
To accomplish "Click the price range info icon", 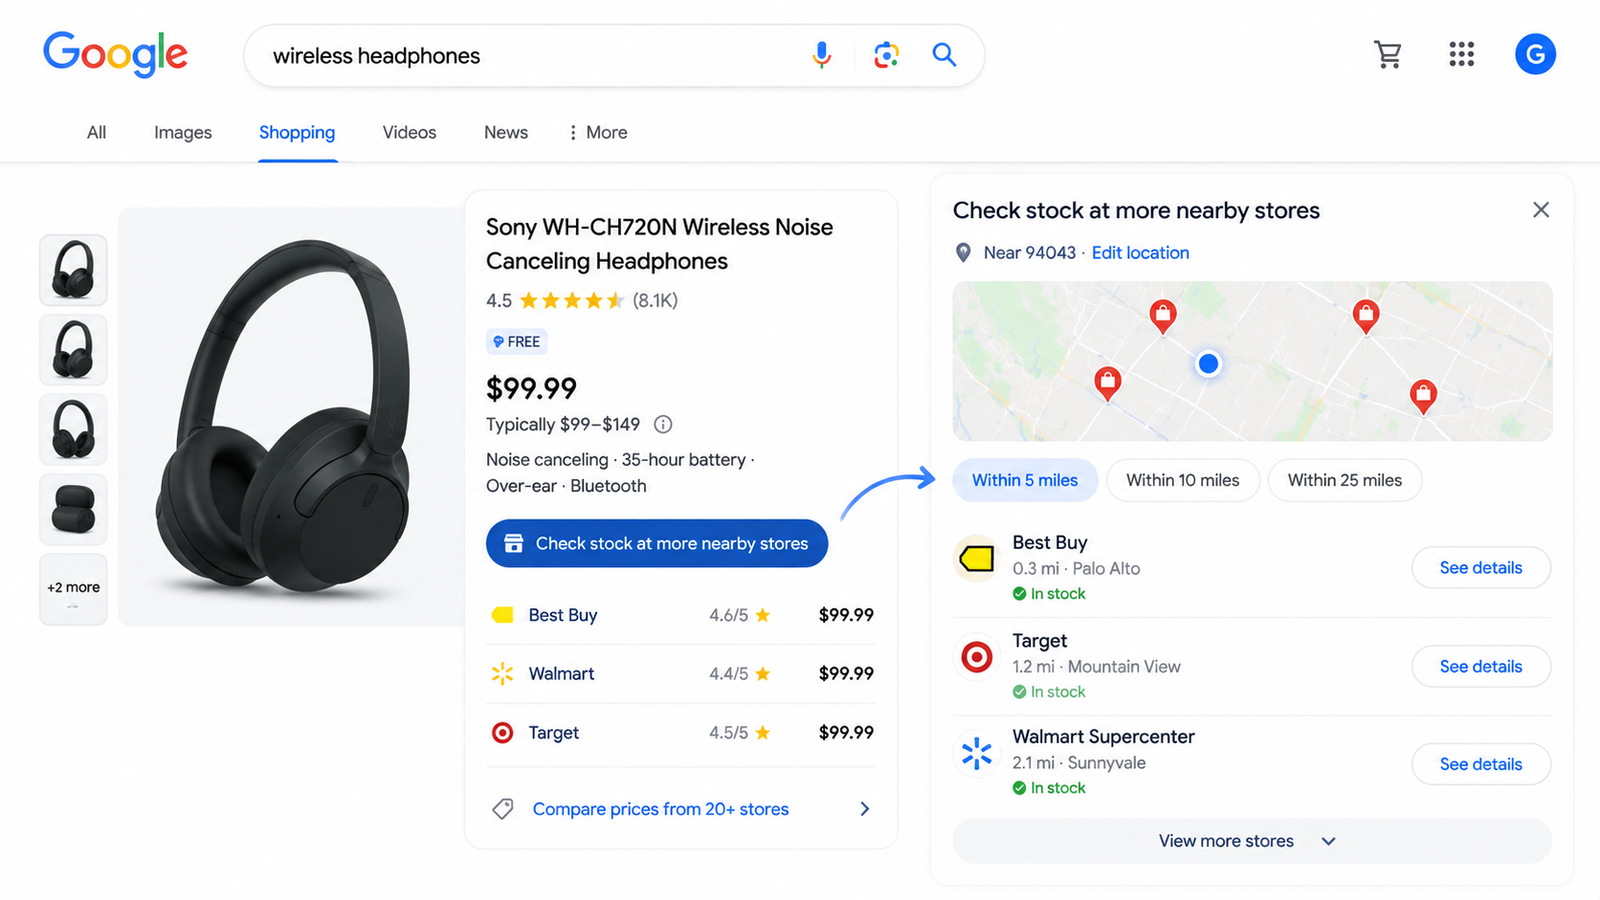I will point(663,424).
